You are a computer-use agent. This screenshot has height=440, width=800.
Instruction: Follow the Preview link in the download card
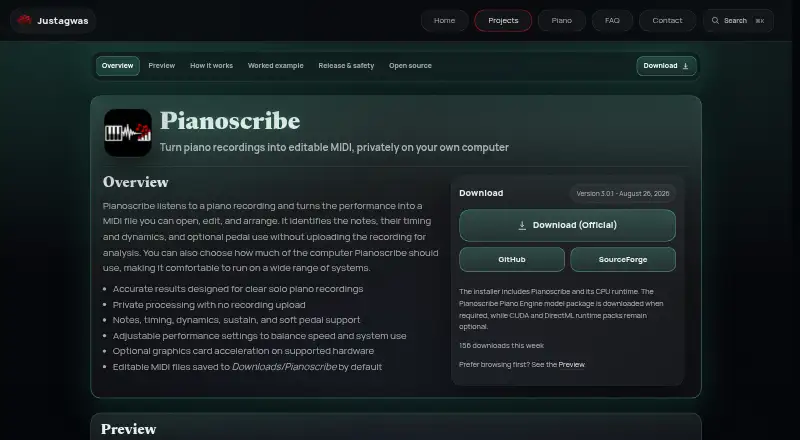click(571, 364)
